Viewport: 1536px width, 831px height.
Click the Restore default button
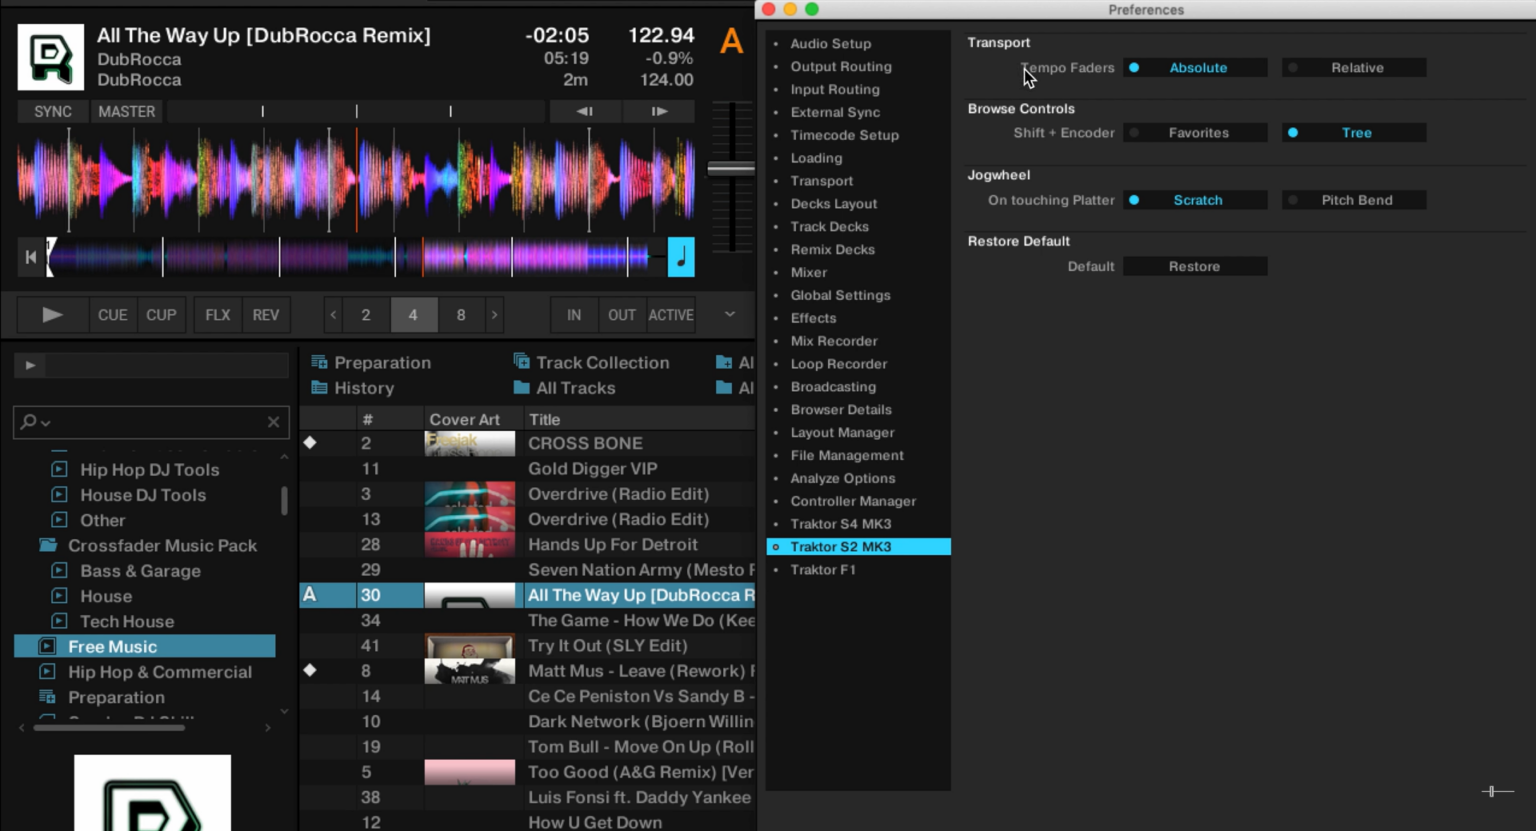tap(1195, 266)
